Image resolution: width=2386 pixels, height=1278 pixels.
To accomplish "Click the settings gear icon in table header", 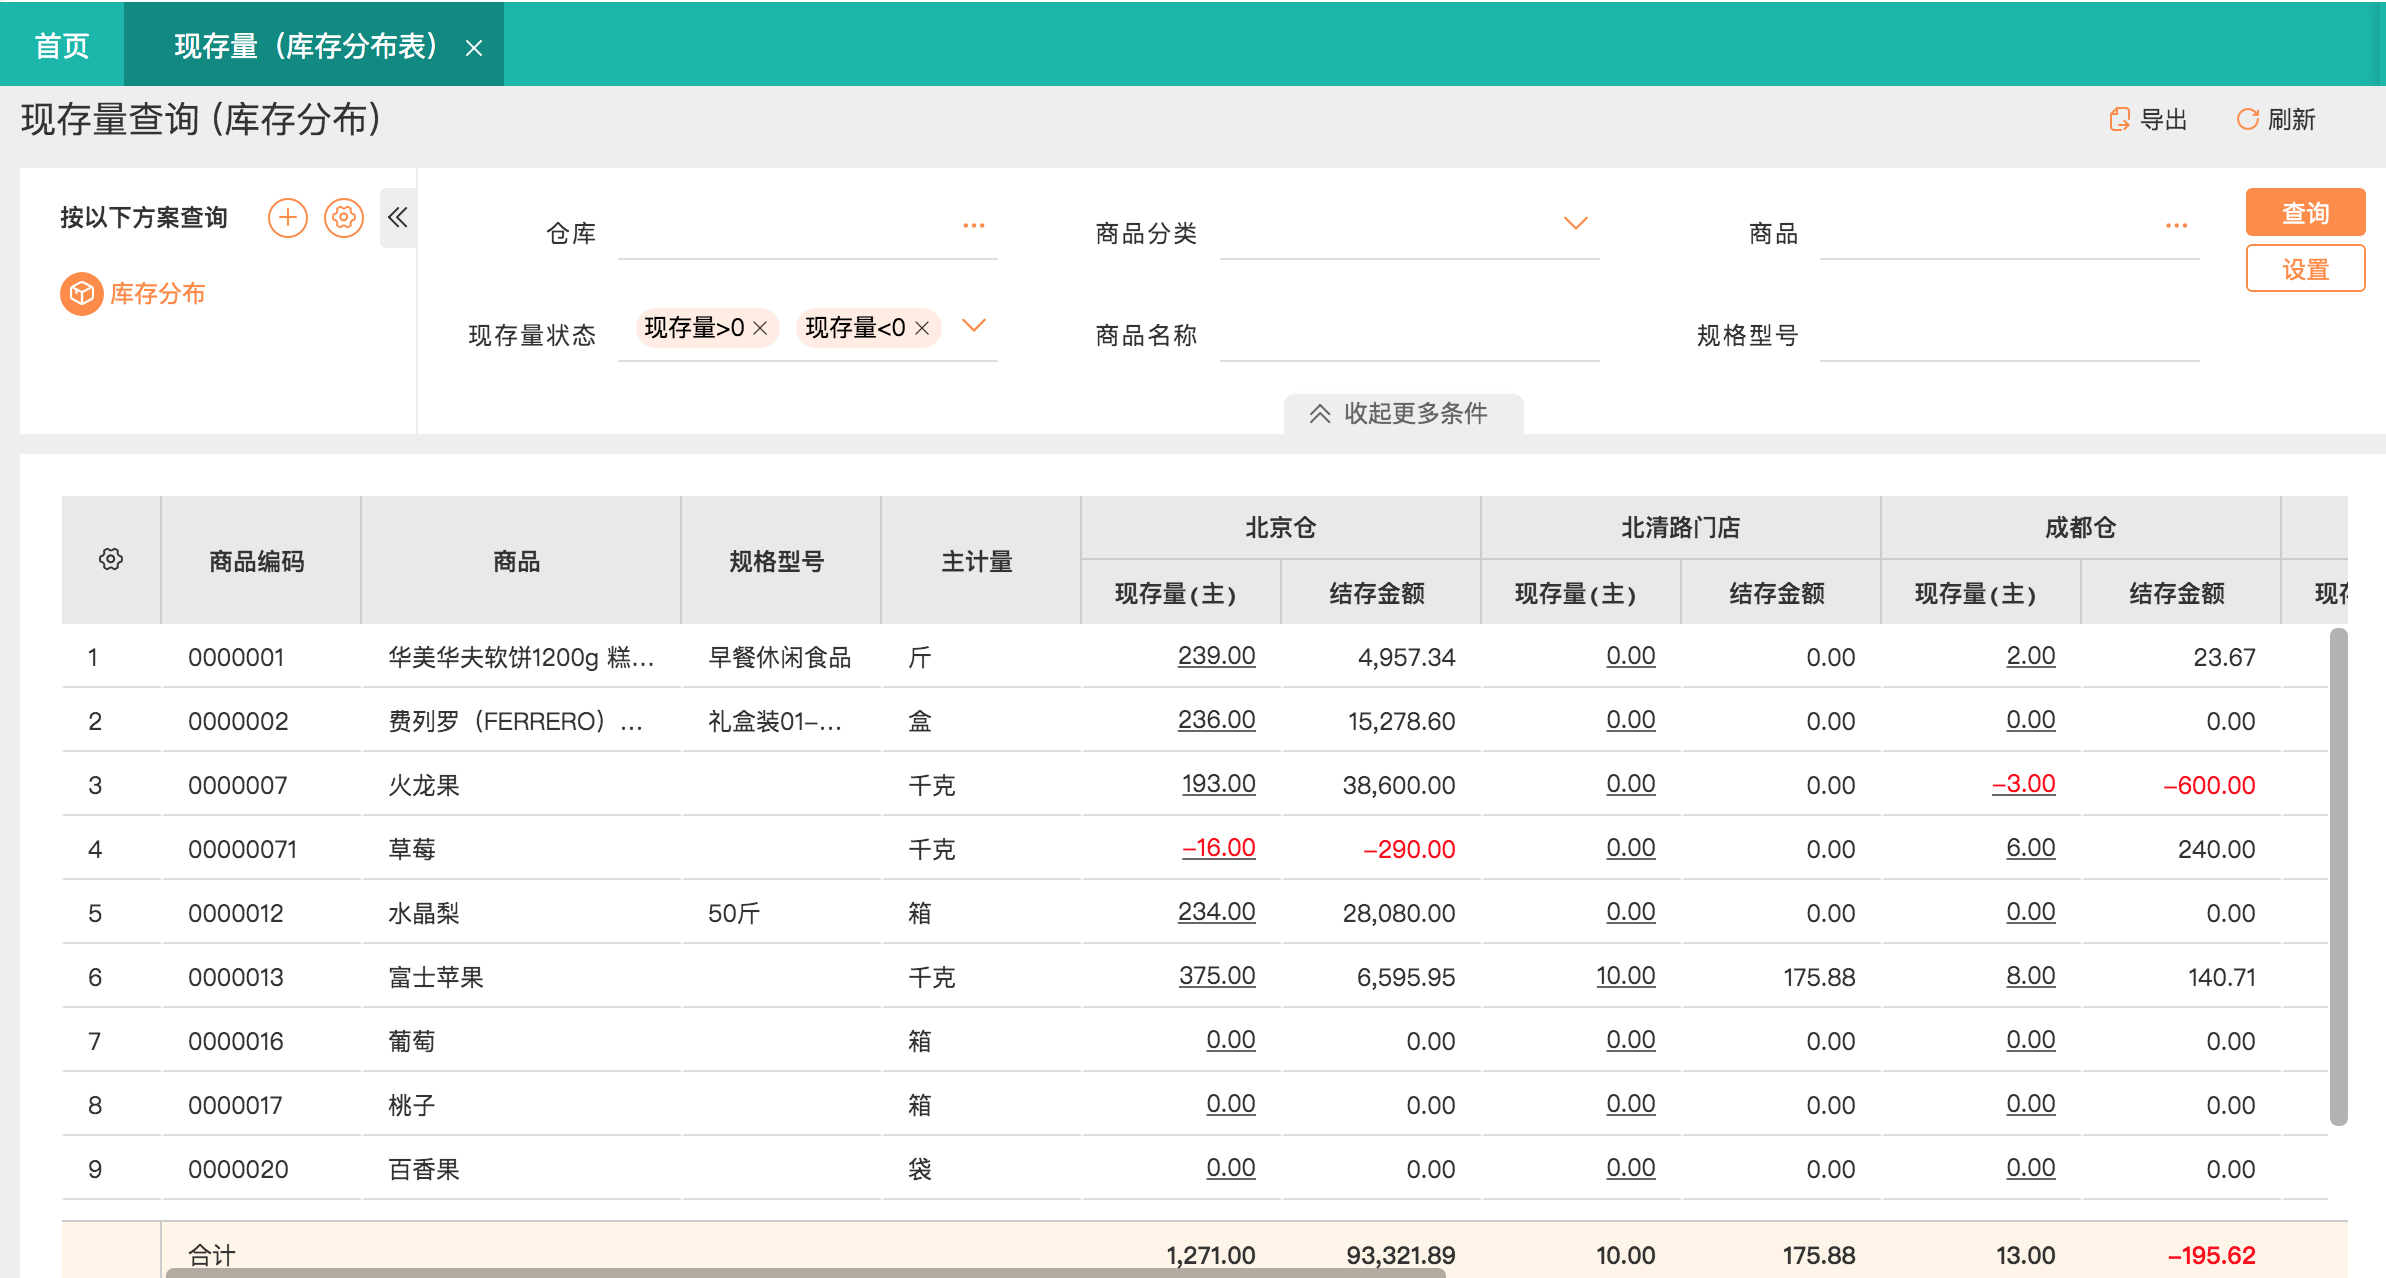I will click(110, 559).
